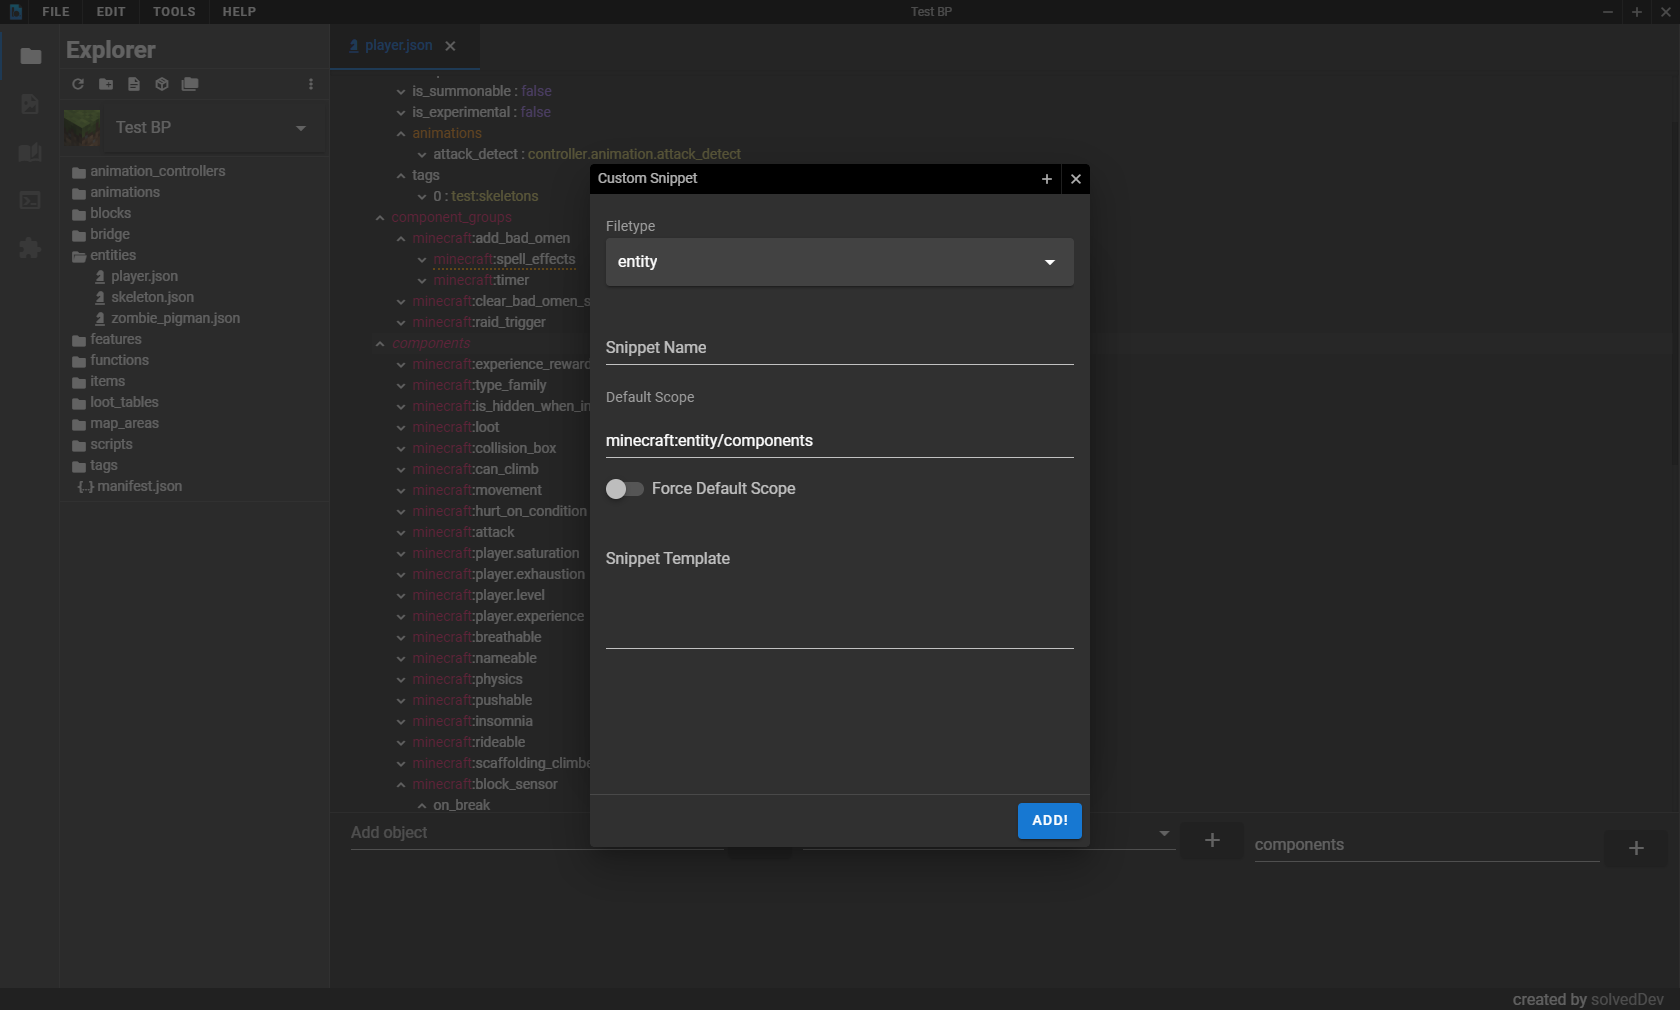
Task: Create a new folder in the explorer
Action: coord(106,85)
